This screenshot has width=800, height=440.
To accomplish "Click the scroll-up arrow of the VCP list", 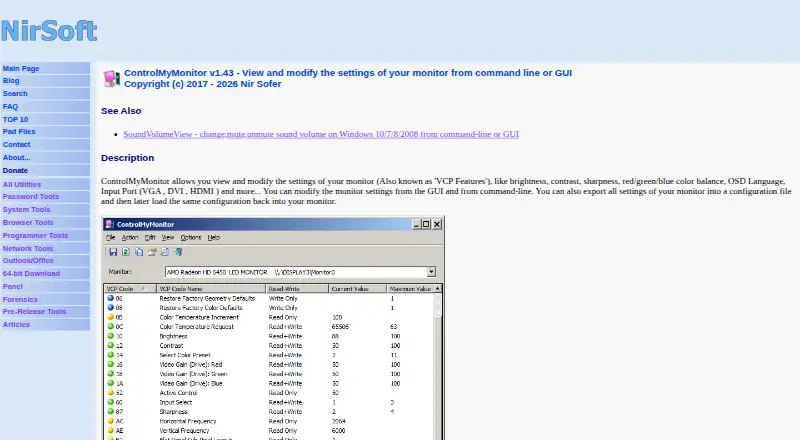I will coord(437,289).
